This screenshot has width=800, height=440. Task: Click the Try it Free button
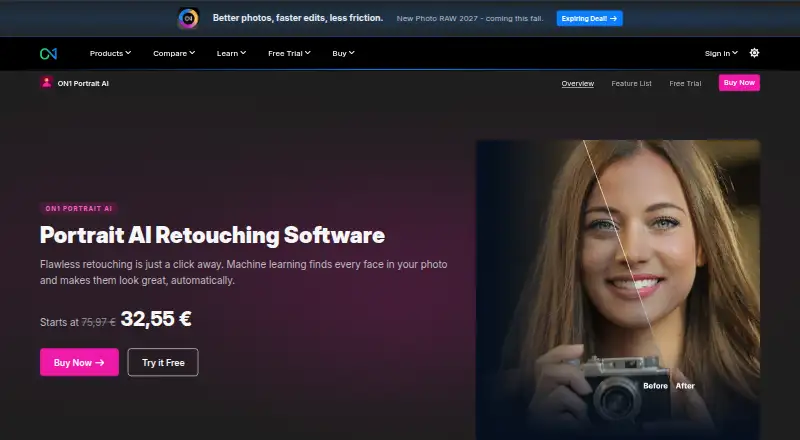tap(163, 362)
